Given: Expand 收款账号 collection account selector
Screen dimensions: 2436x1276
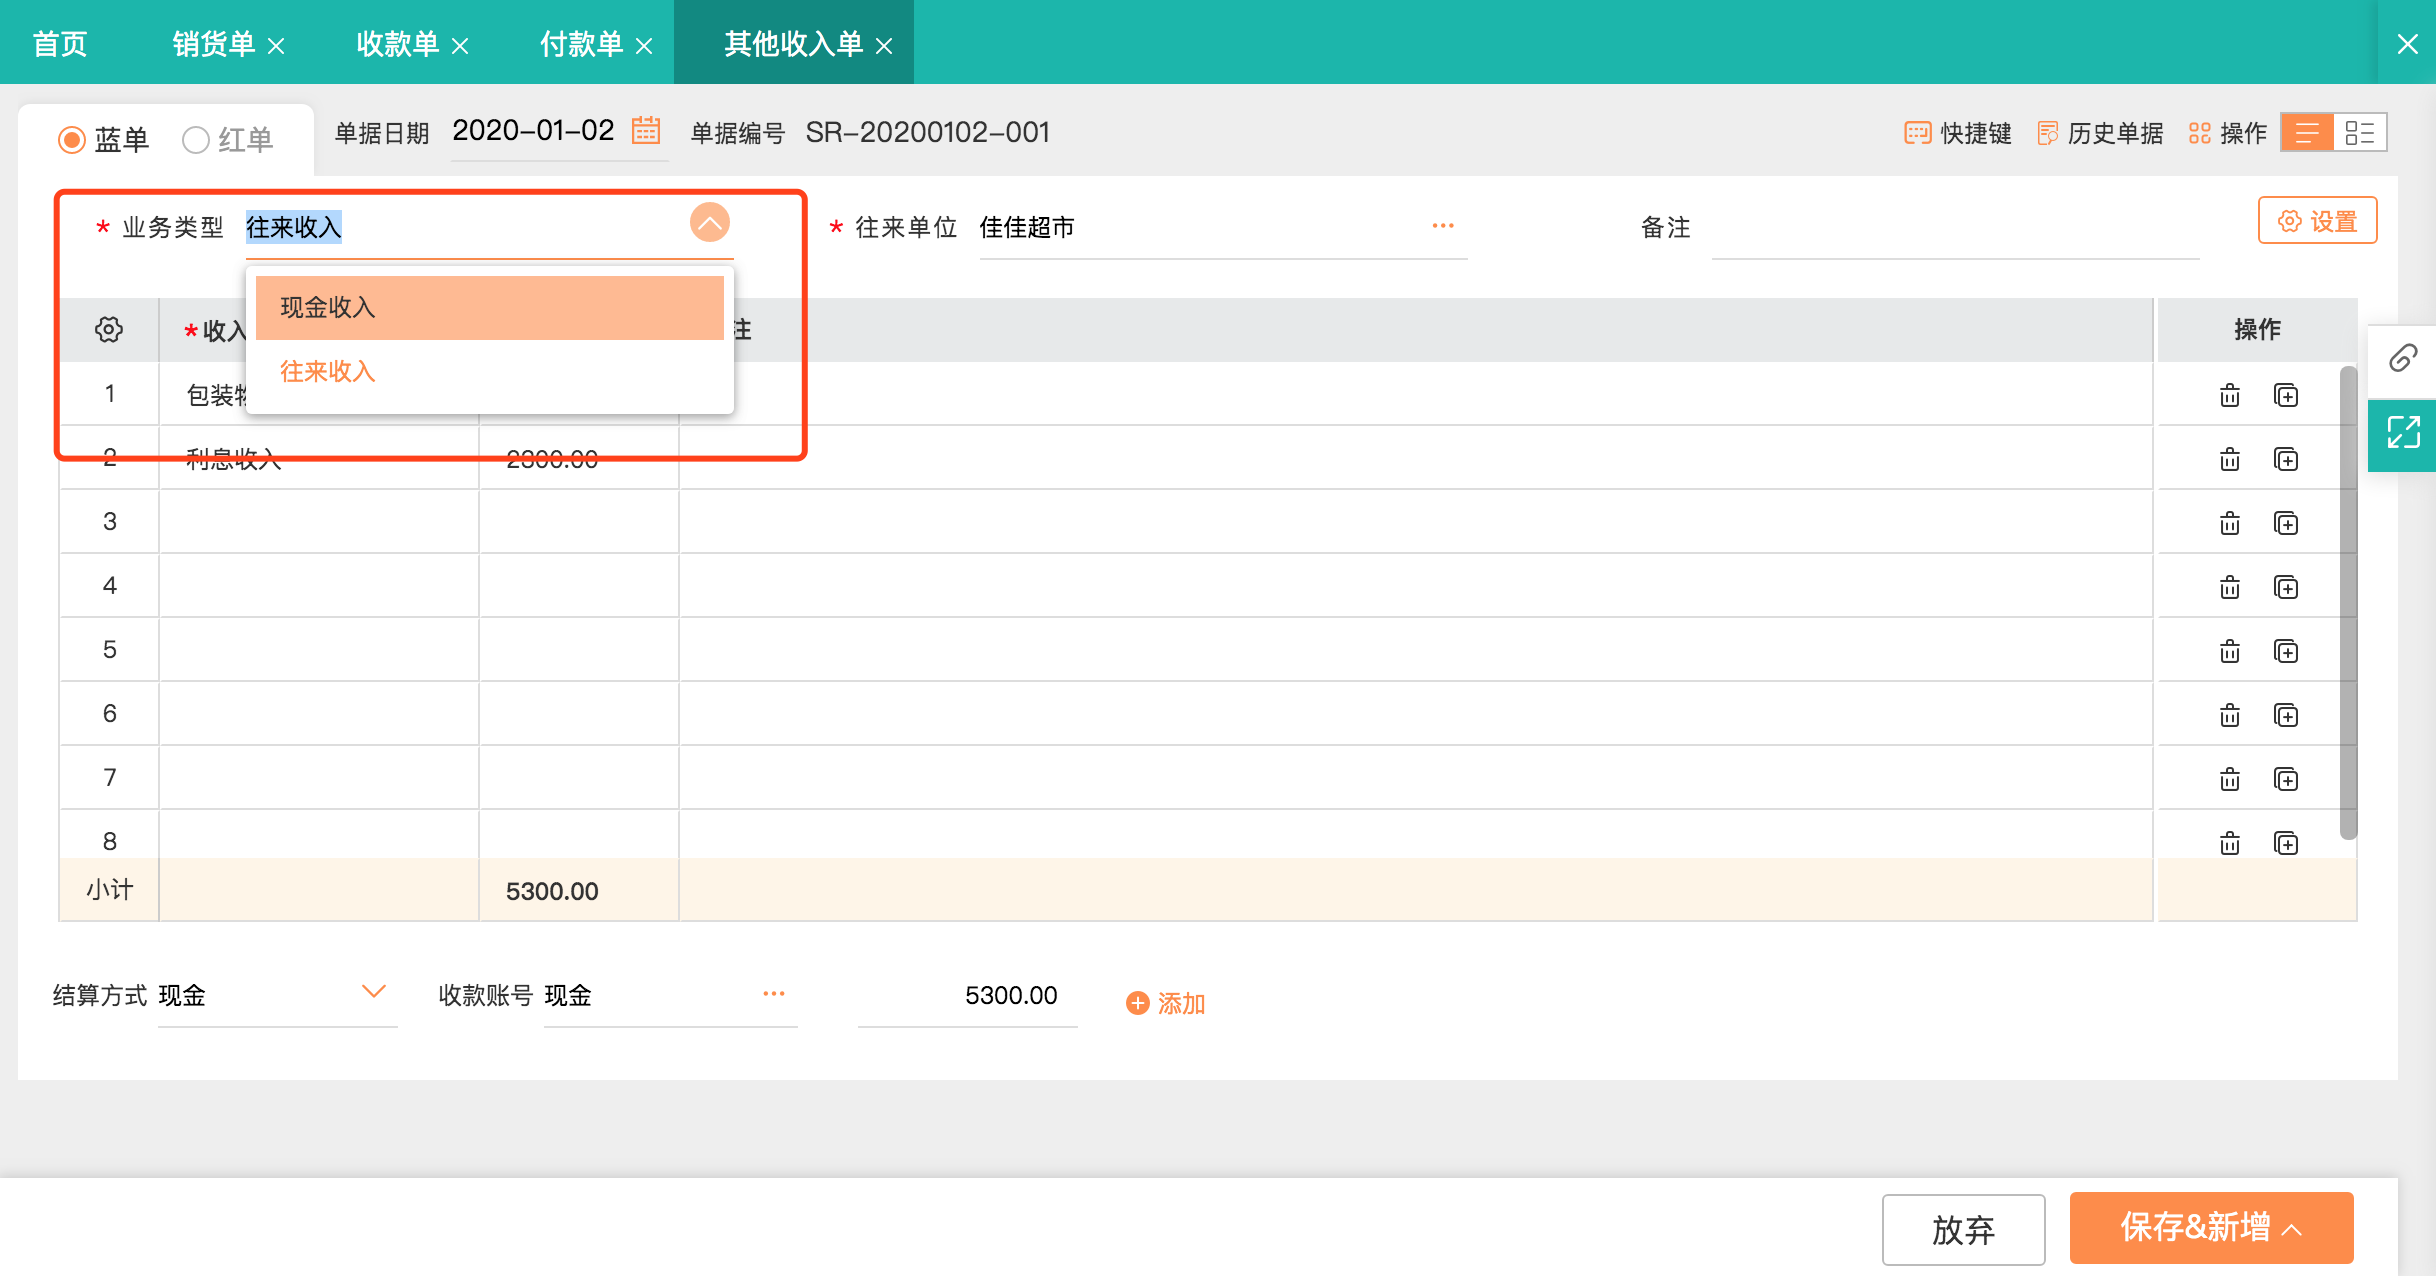Looking at the screenshot, I should (x=775, y=992).
